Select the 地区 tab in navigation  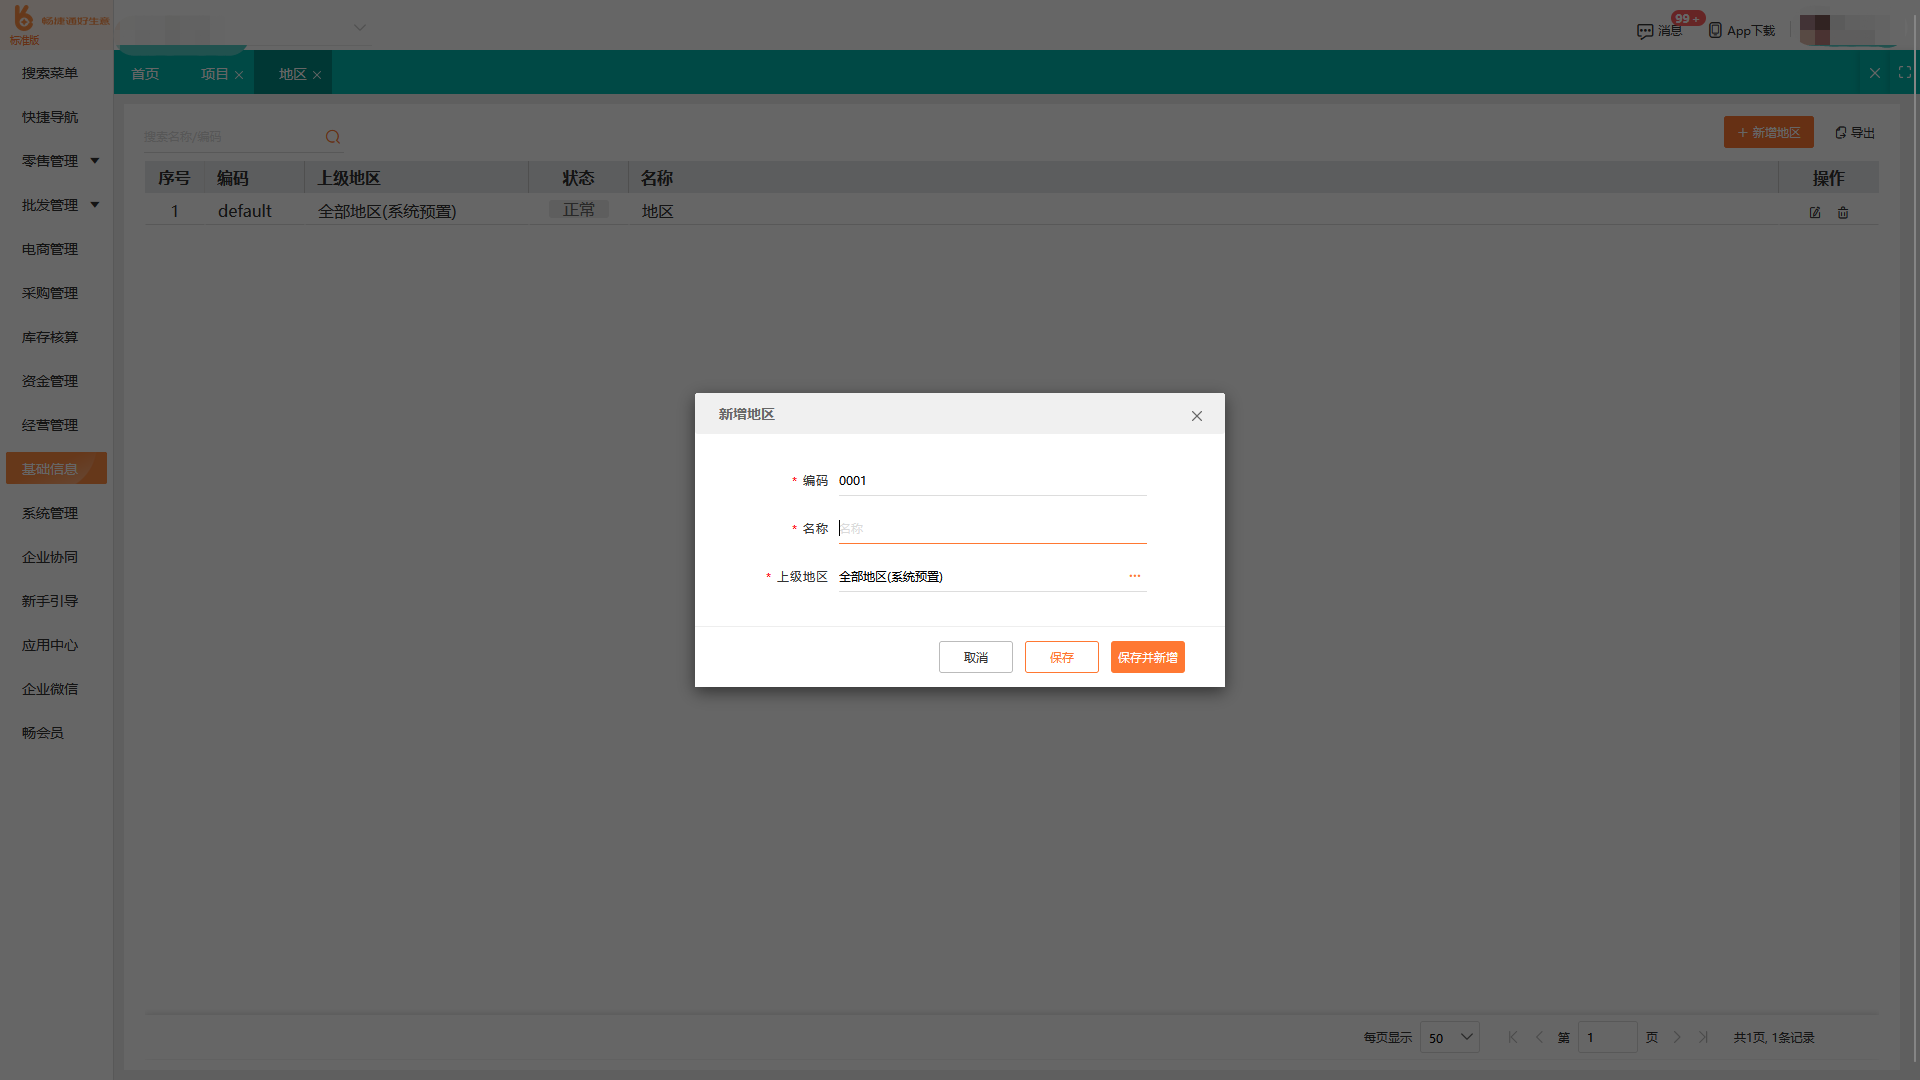coord(291,74)
